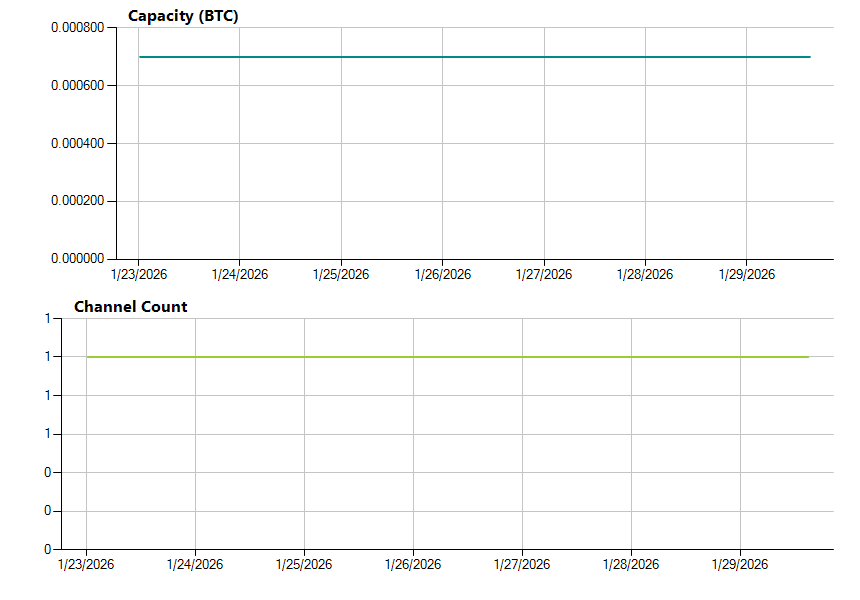This screenshot has height=600, width=860.
Task: Select the 0.000800 label on the capacity axis
Action: click(x=77, y=27)
